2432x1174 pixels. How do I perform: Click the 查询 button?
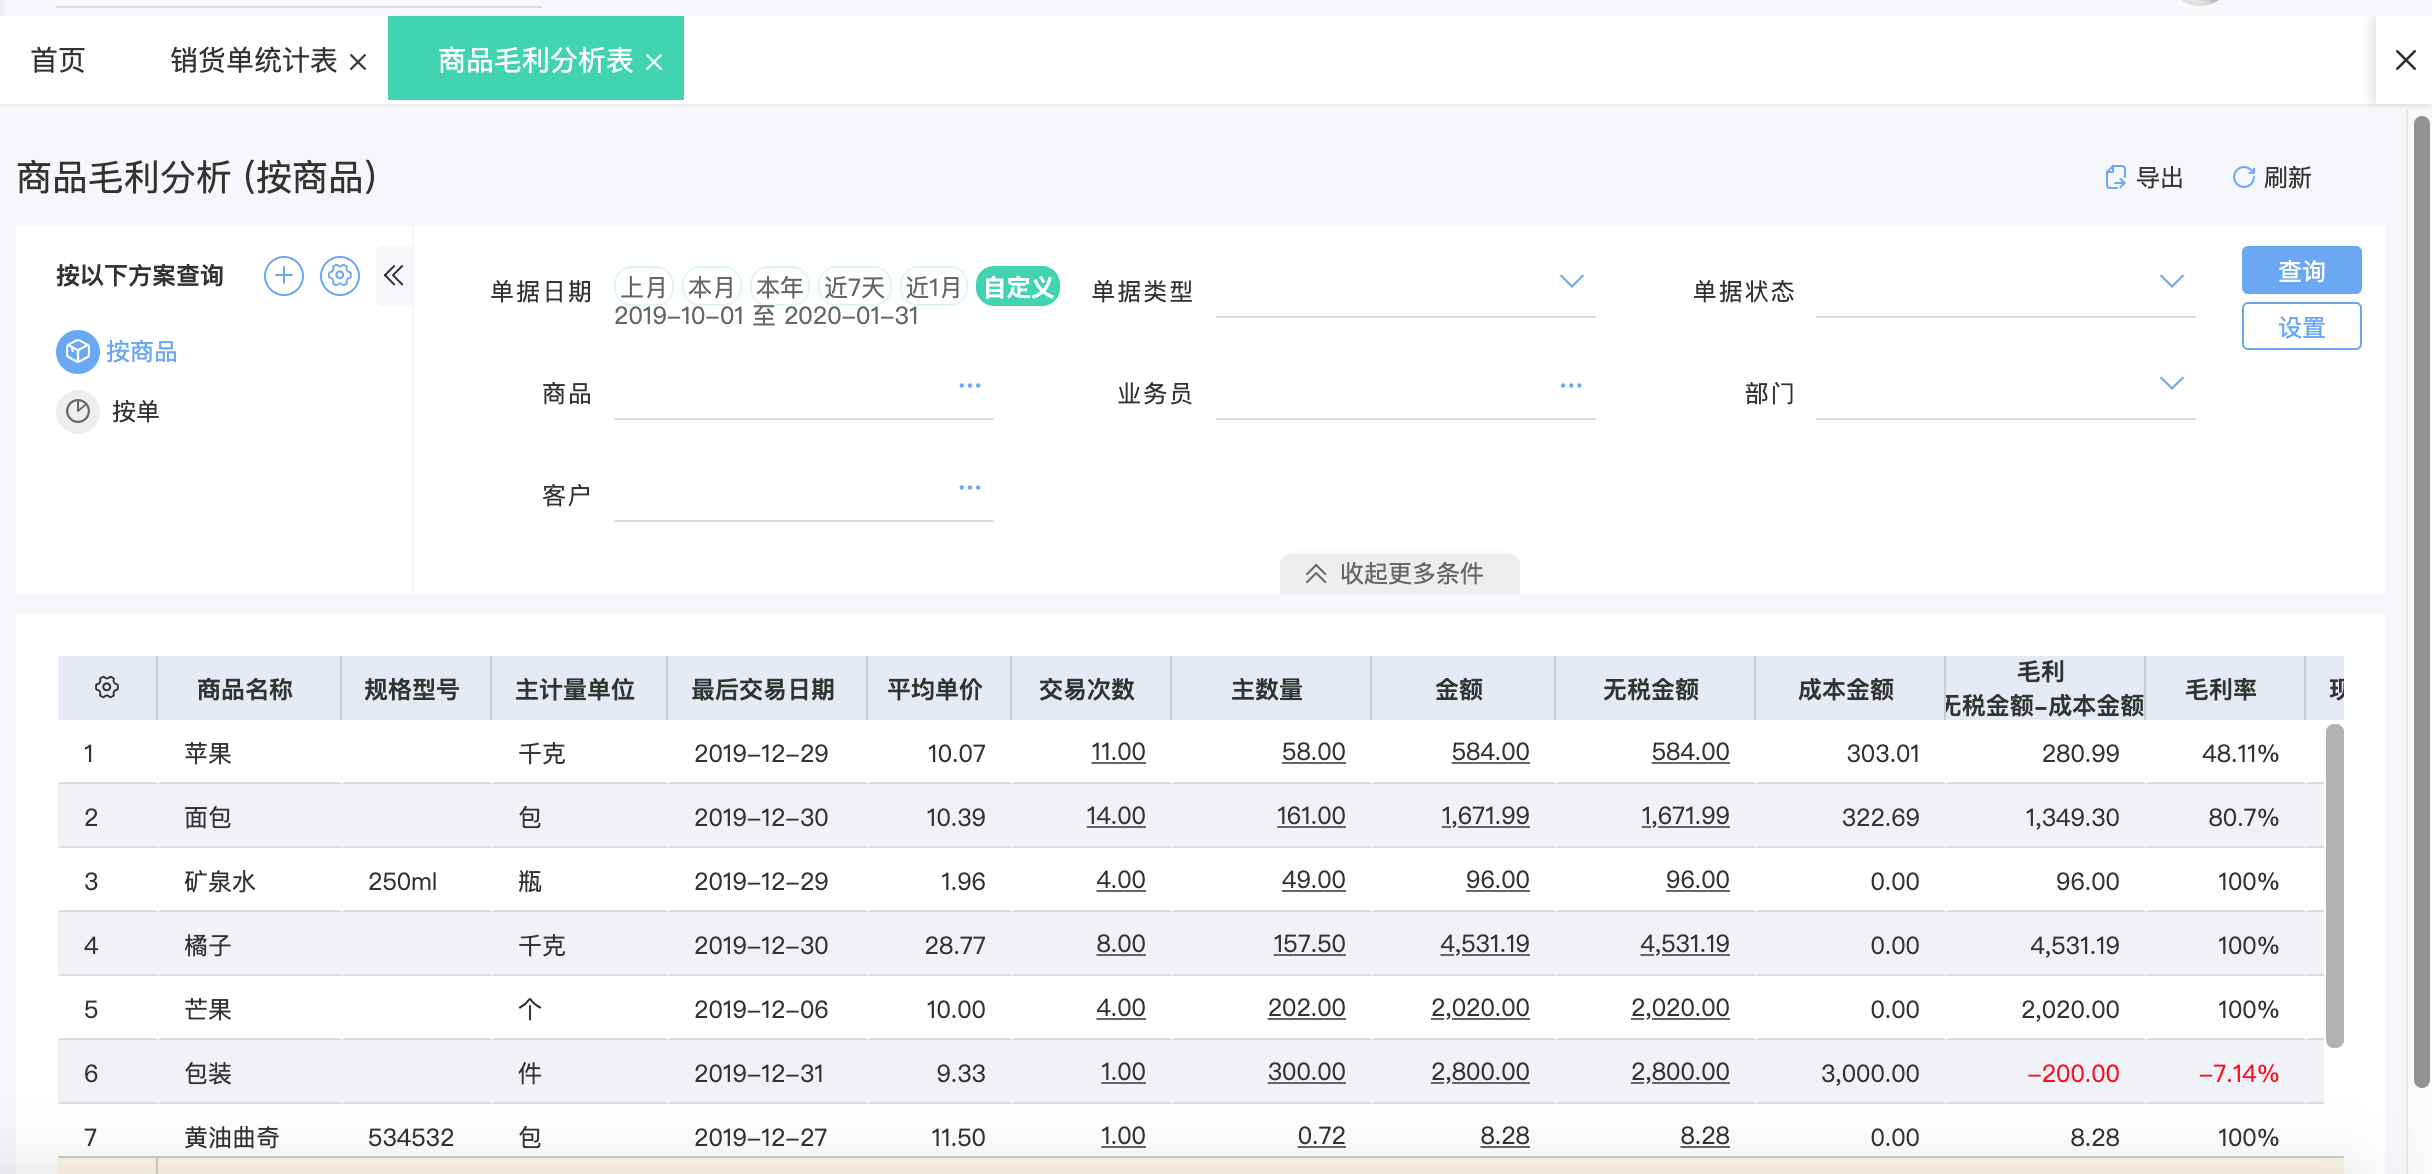click(2302, 273)
